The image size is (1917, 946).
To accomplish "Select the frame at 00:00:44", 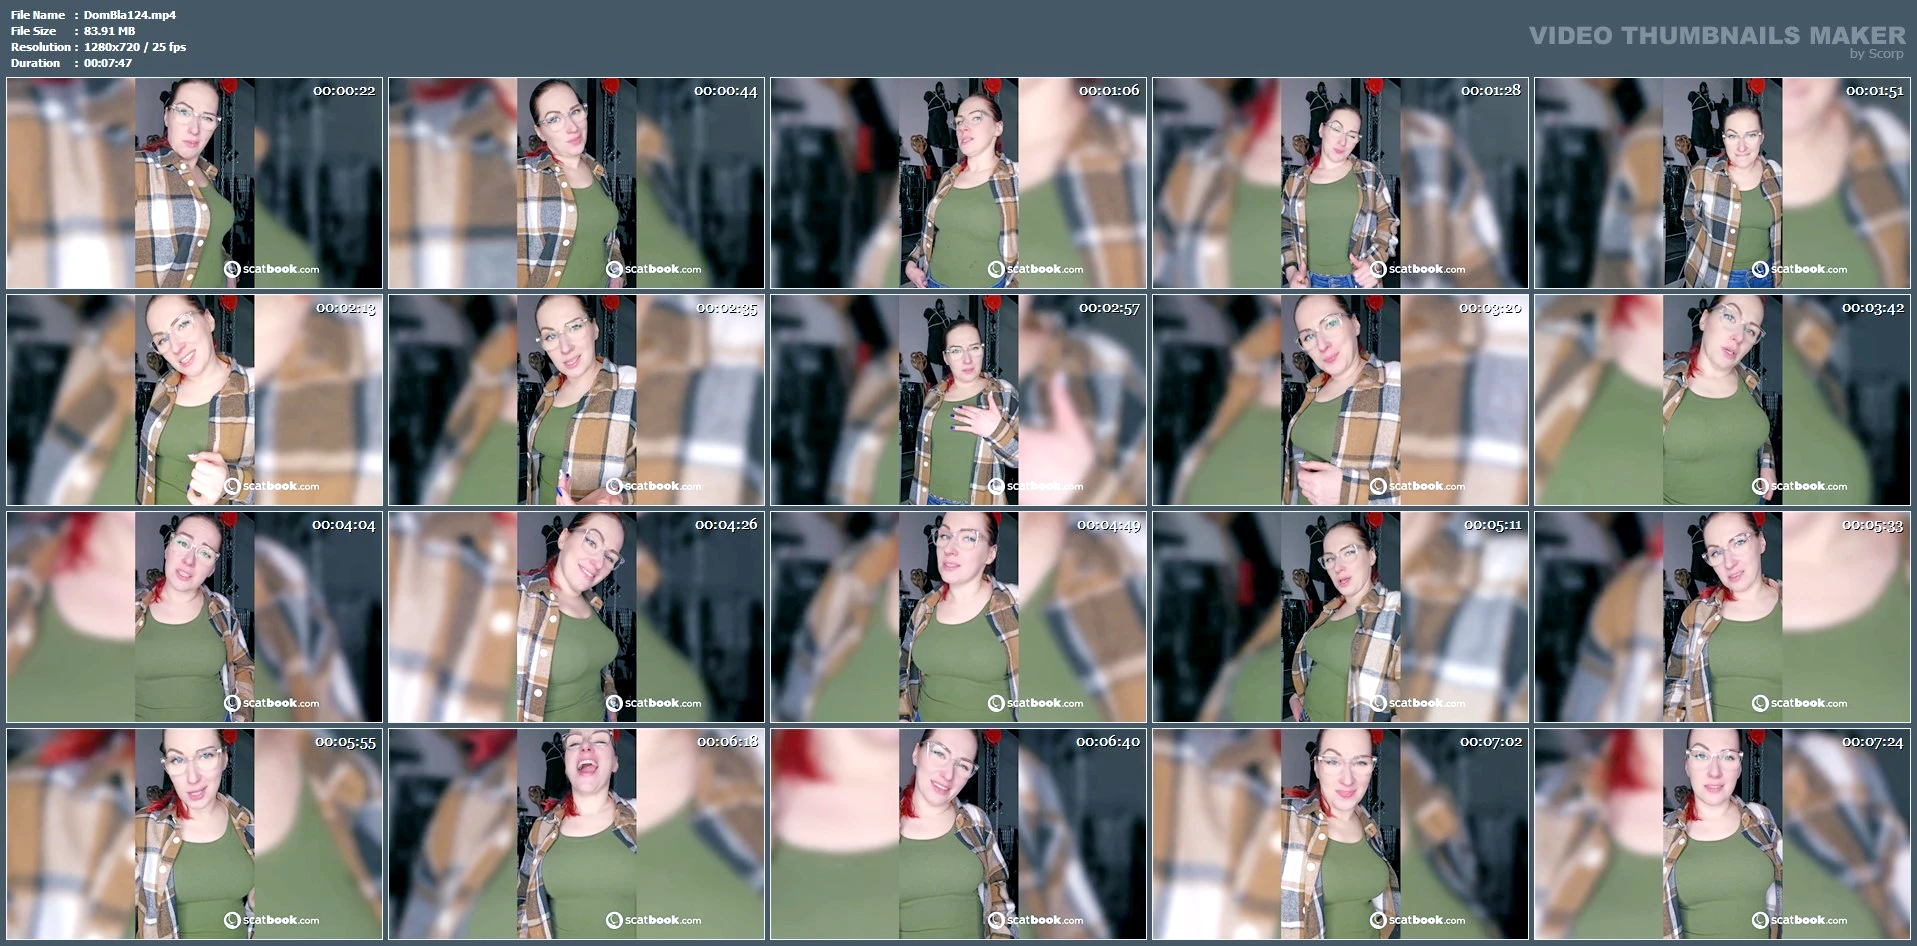I will pyautogui.click(x=576, y=183).
